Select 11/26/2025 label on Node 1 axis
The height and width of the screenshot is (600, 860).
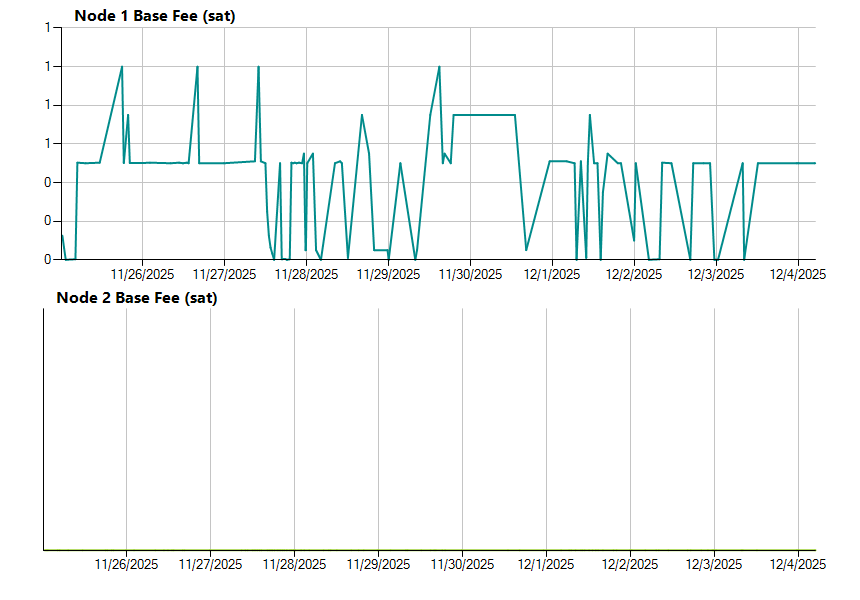click(142, 273)
